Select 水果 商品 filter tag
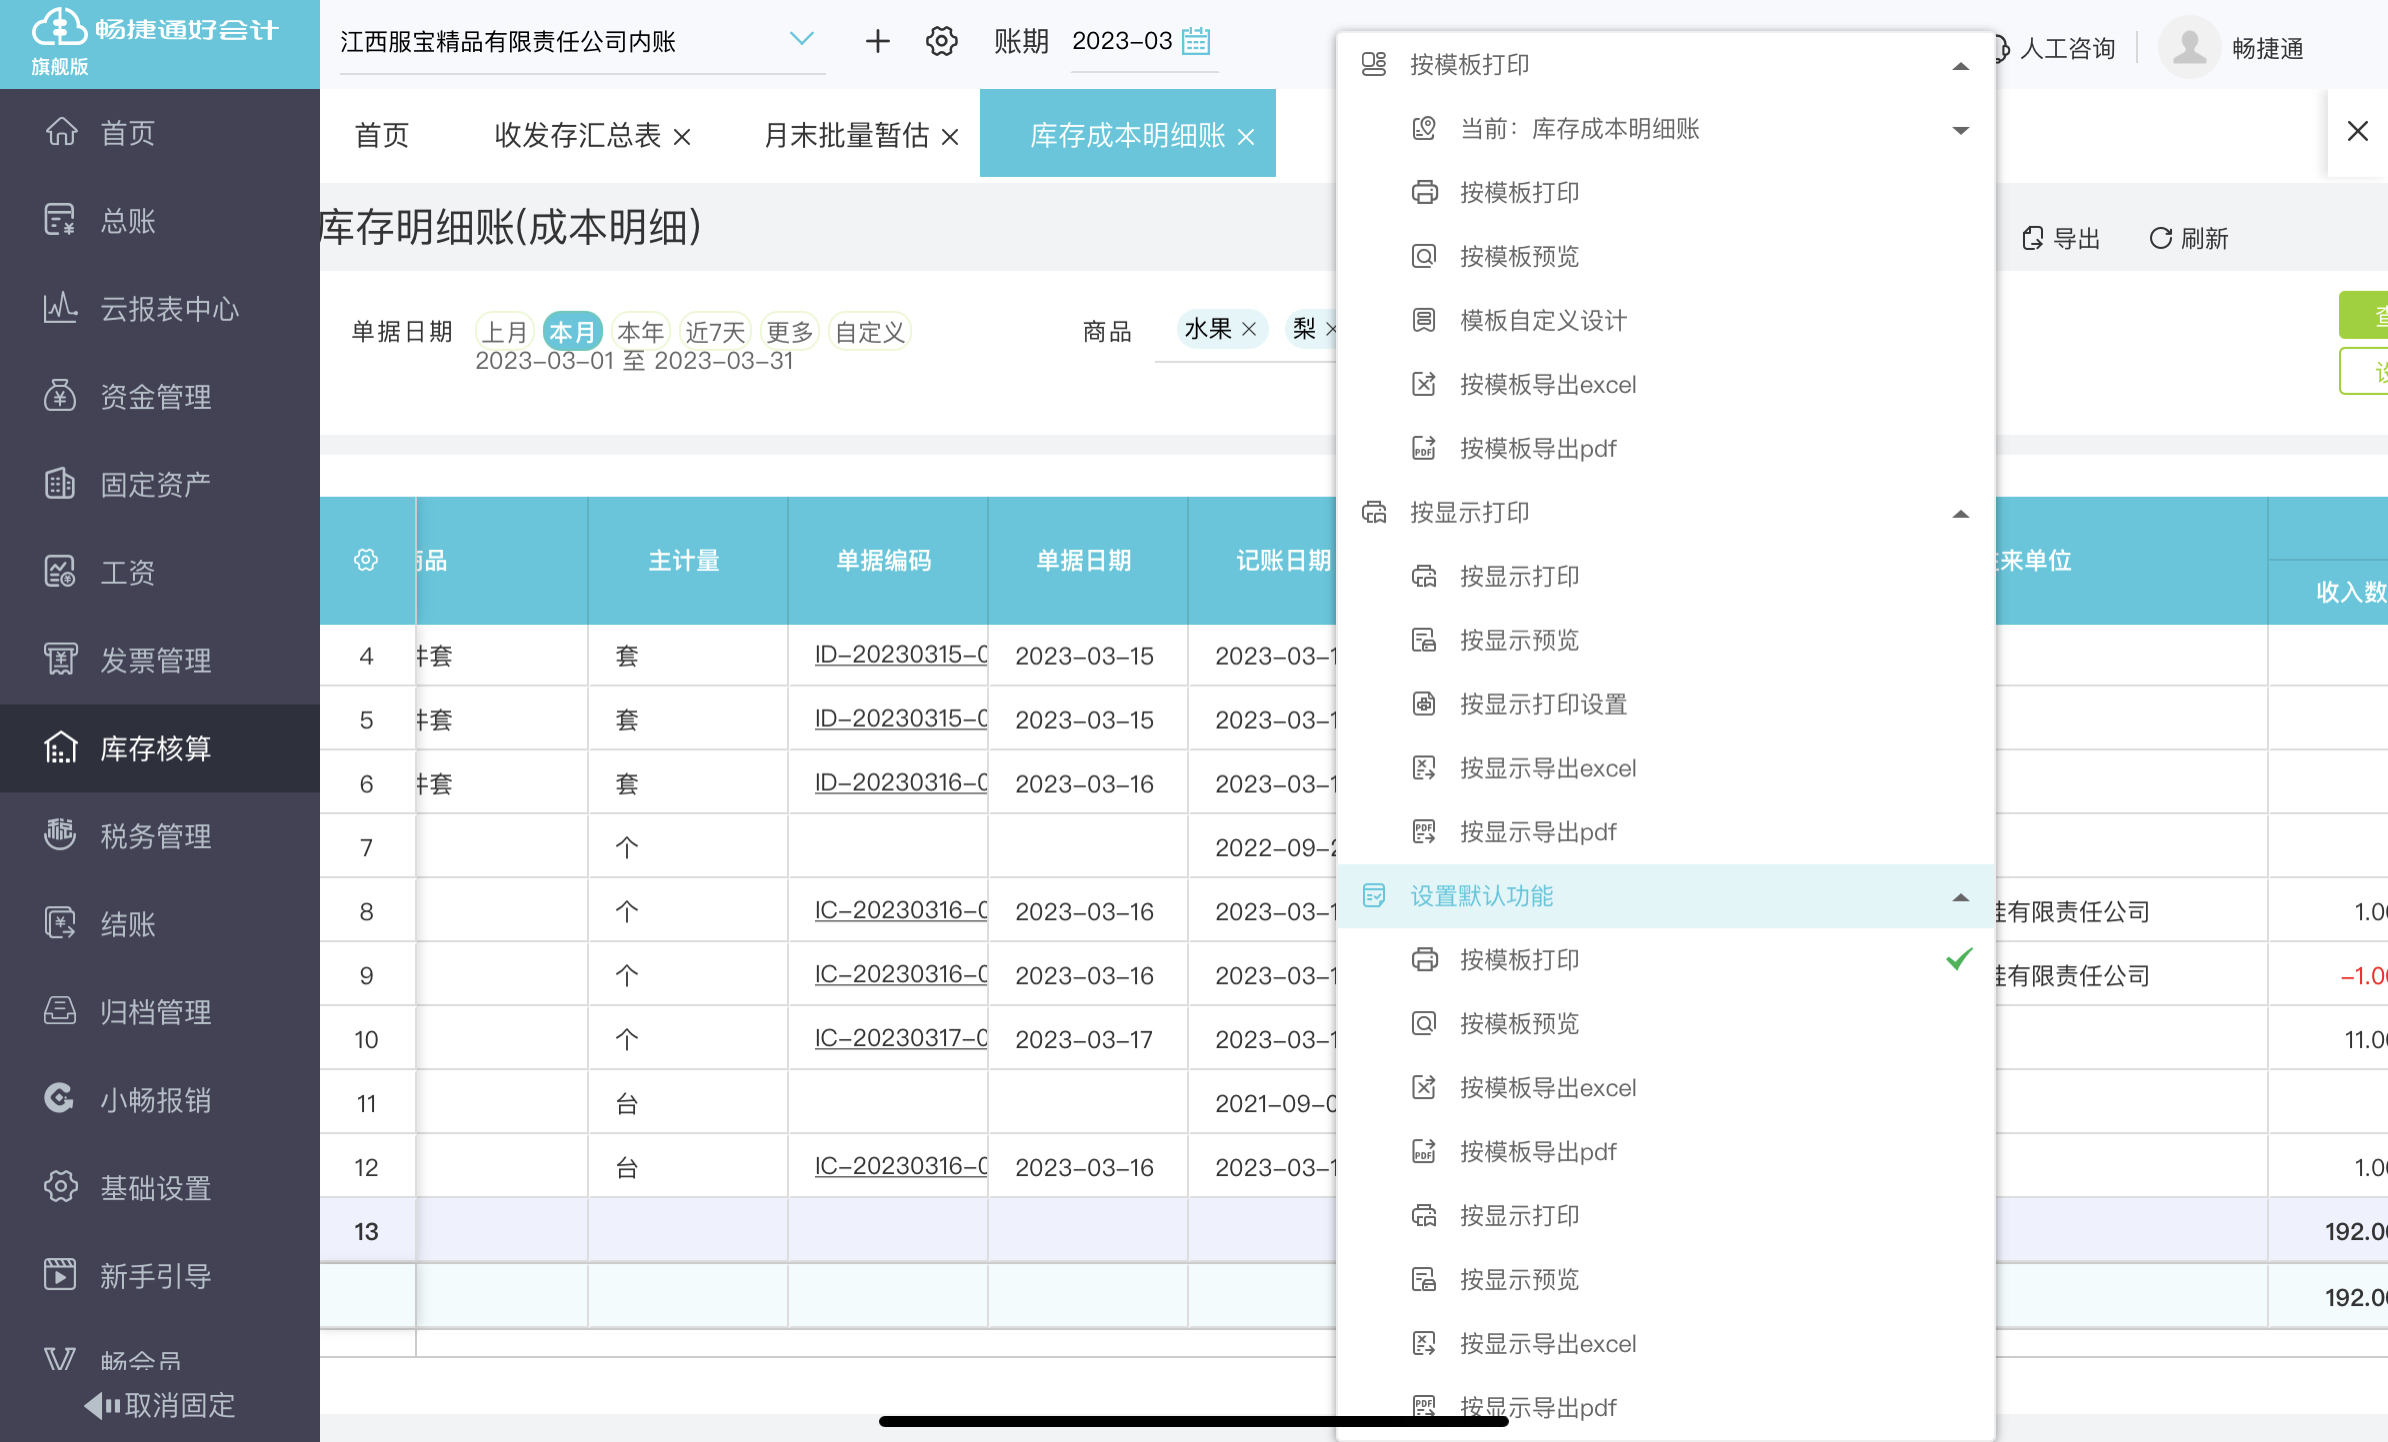Image resolution: width=2388 pixels, height=1442 pixels. (x=1209, y=331)
